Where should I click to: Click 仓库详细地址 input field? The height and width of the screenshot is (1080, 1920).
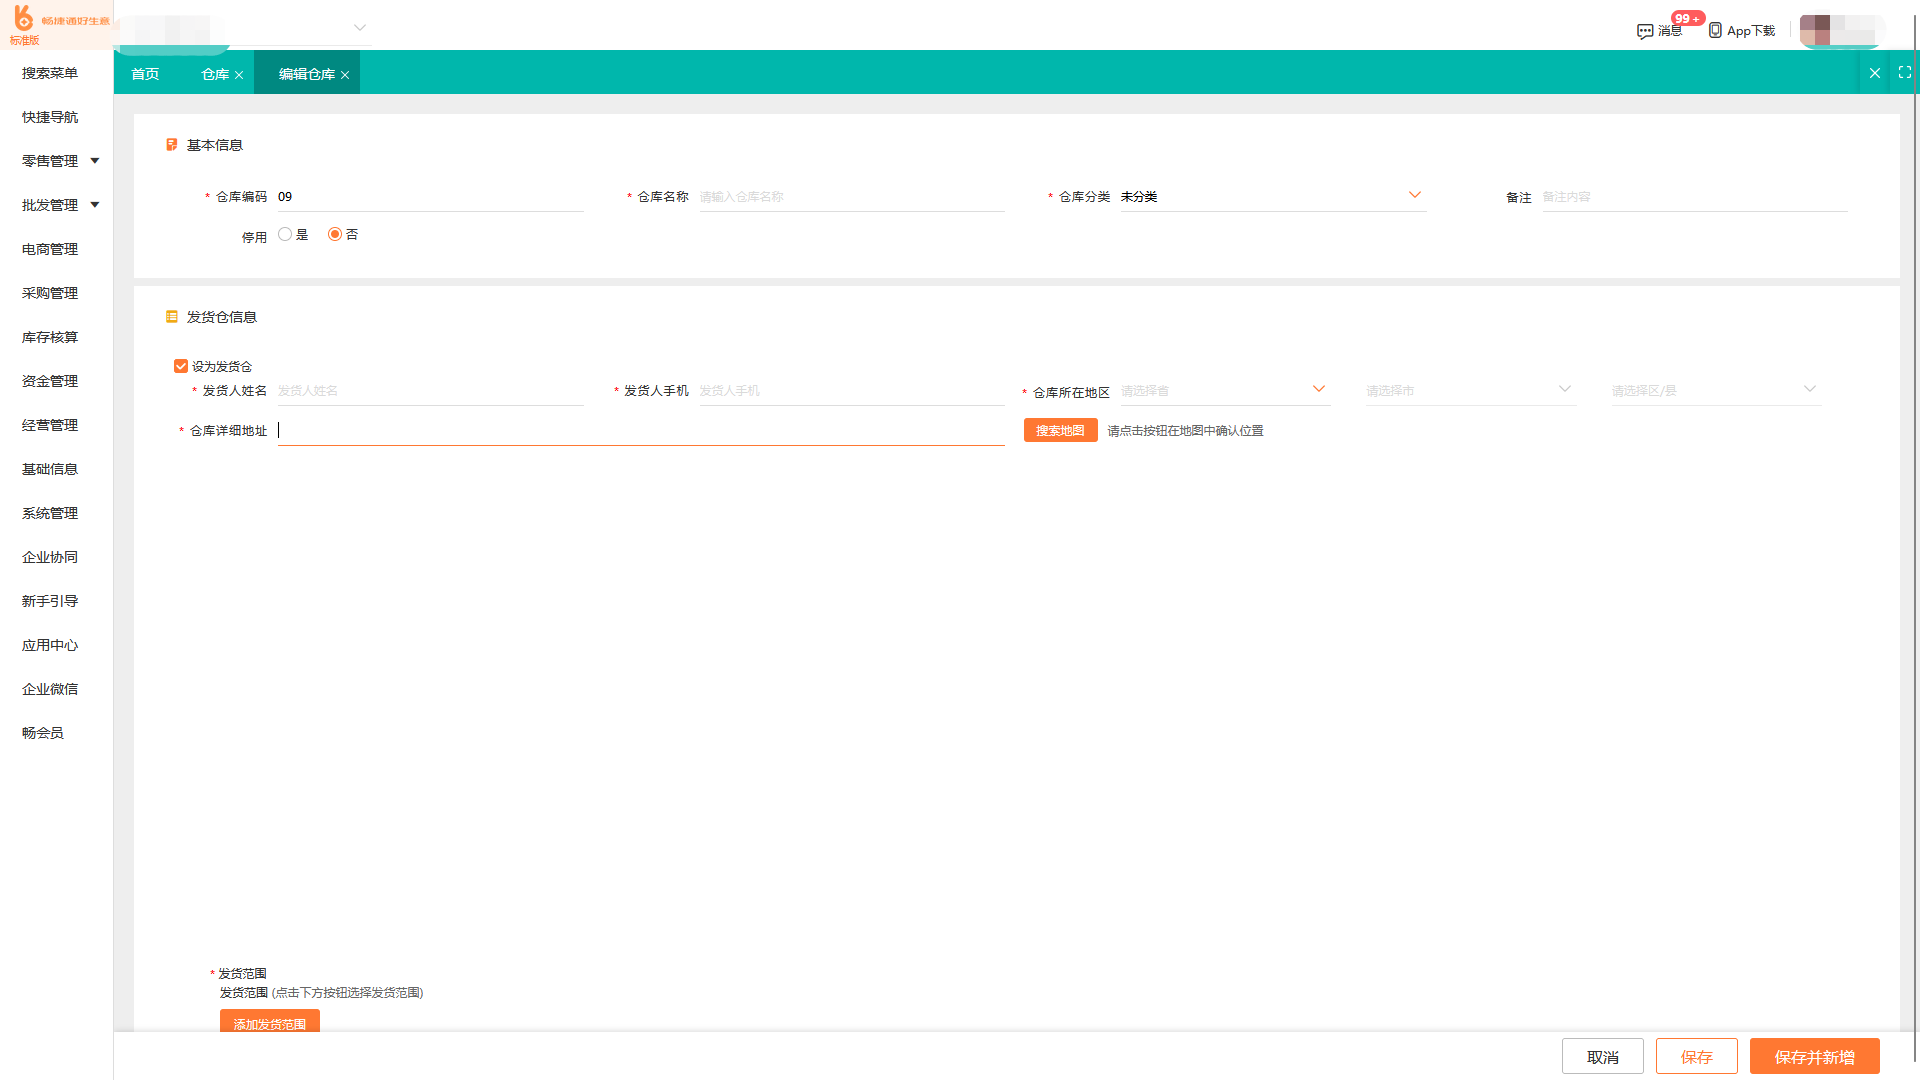click(641, 430)
